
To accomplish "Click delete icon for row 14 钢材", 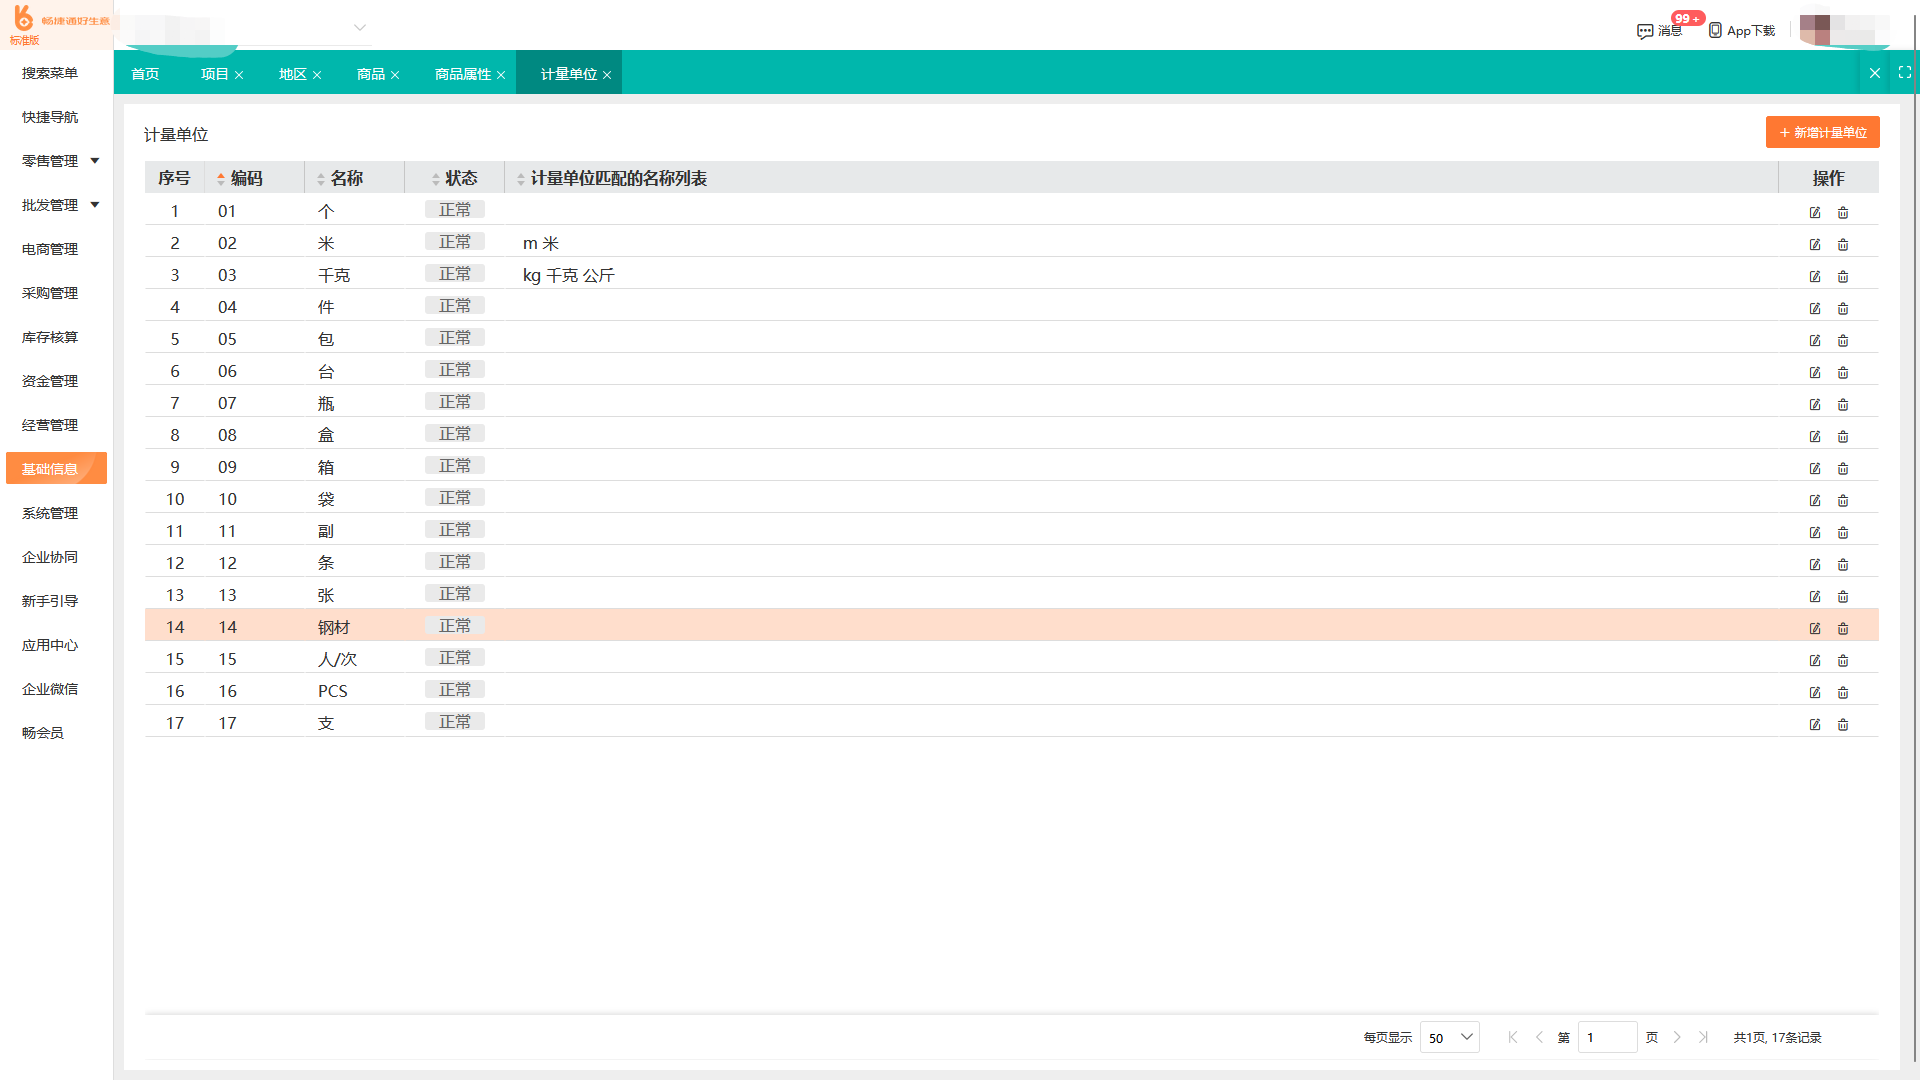I will (1844, 626).
